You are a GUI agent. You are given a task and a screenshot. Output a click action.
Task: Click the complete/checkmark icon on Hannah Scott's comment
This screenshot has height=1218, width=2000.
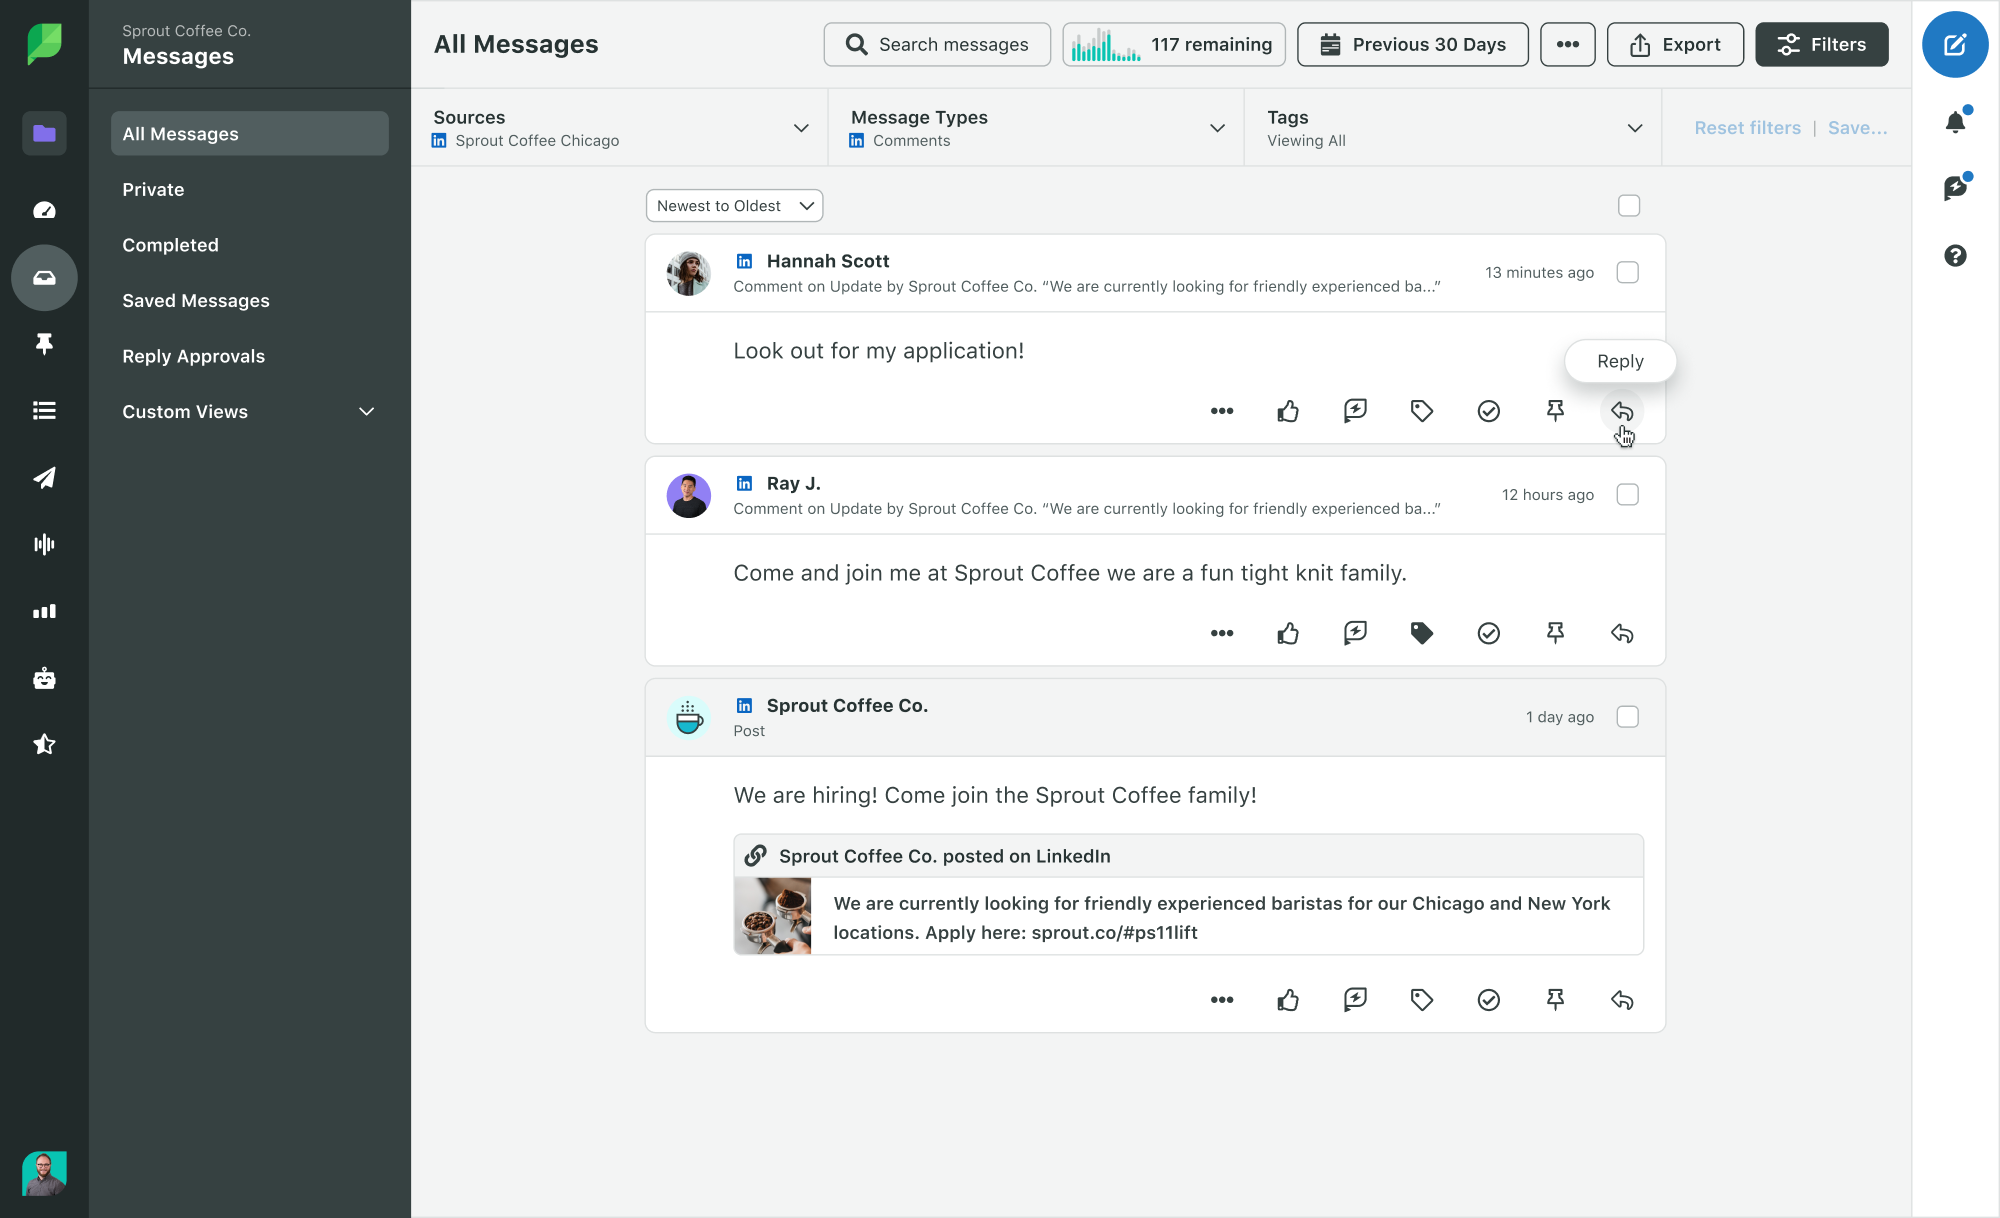(x=1489, y=411)
